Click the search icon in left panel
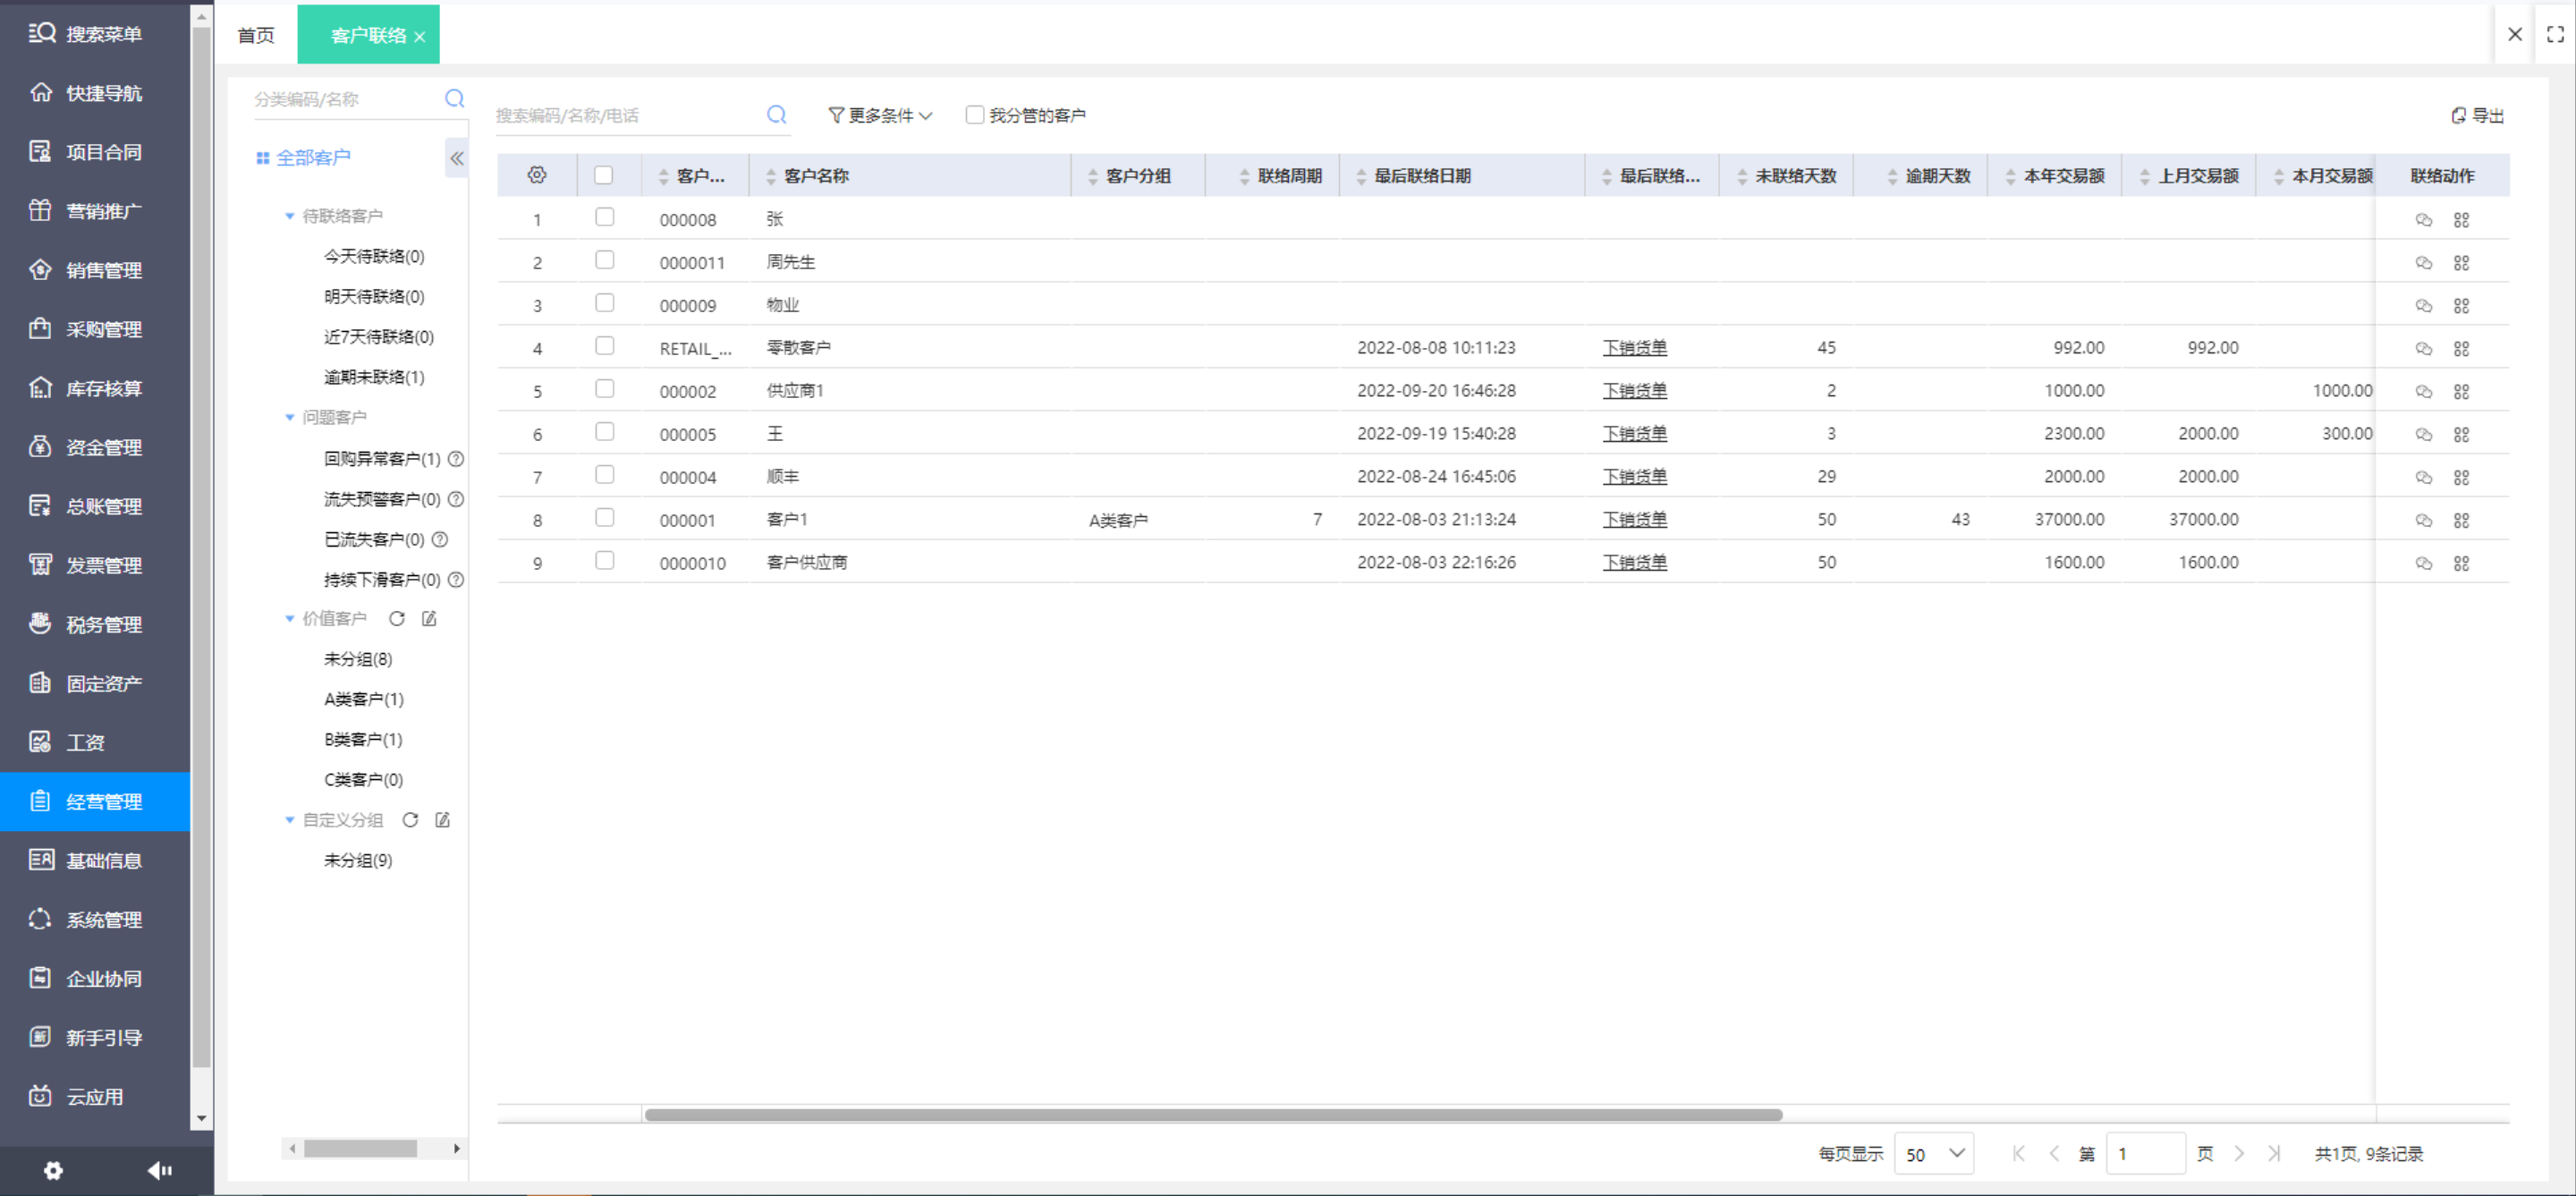The height and width of the screenshot is (1196, 2576). point(455,100)
